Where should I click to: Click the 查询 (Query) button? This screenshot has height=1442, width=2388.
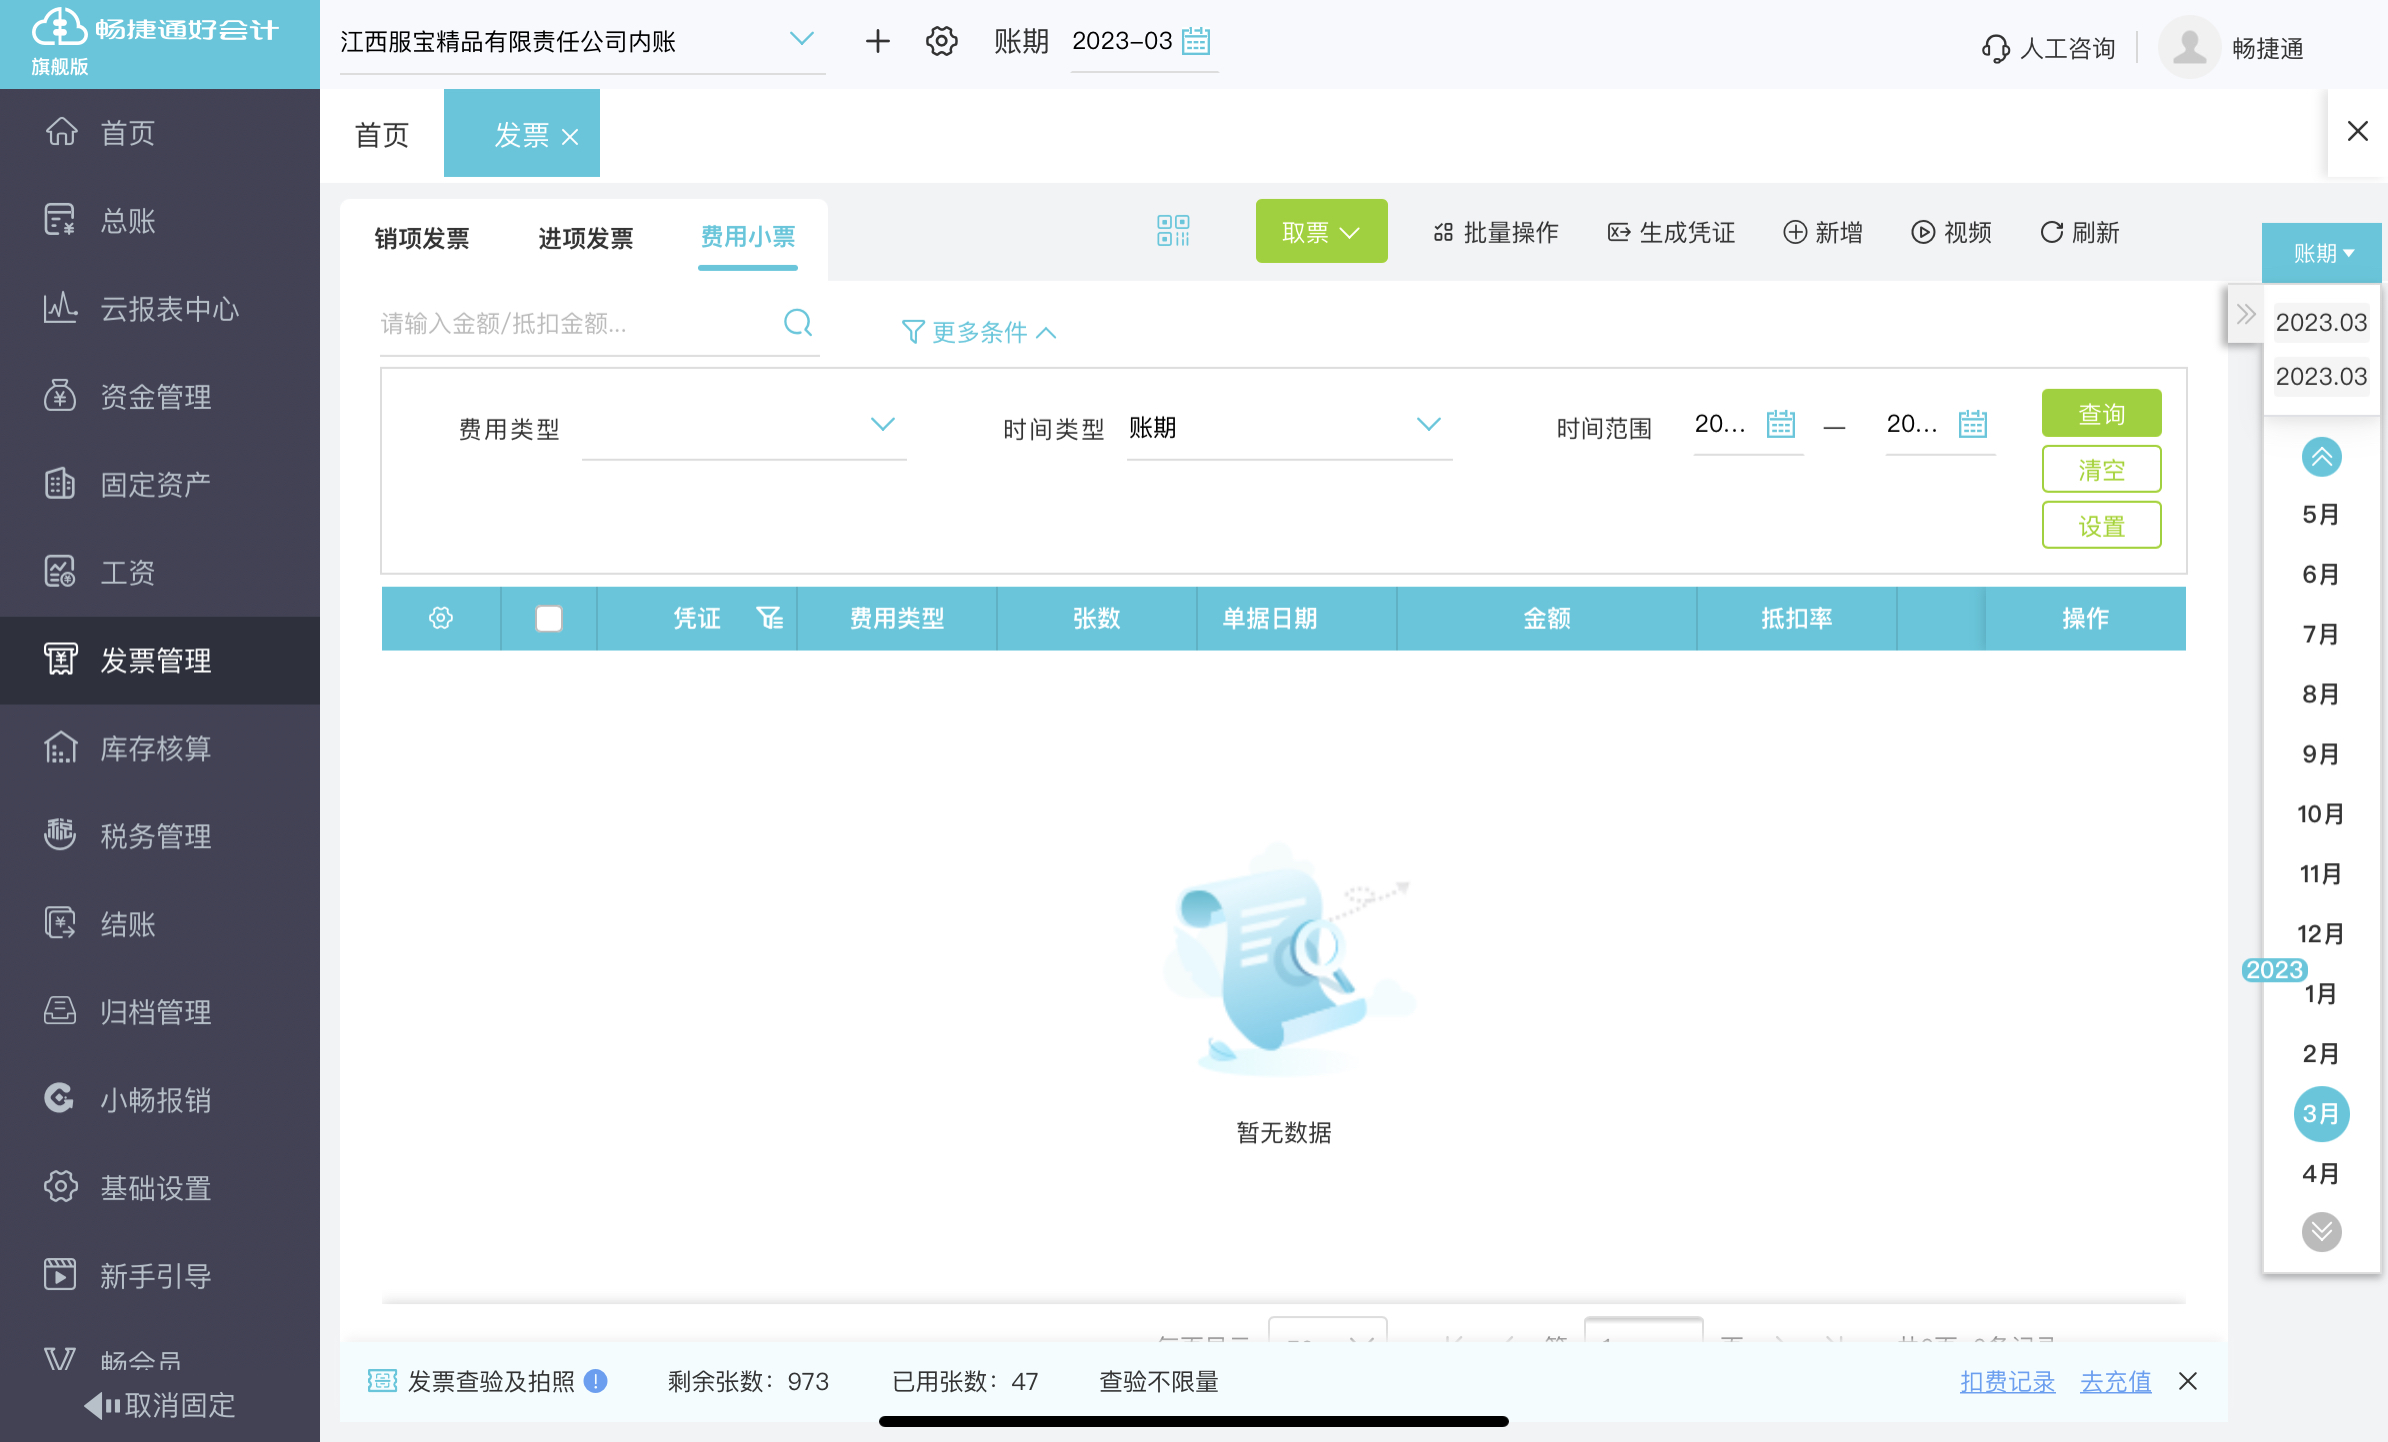click(2100, 413)
